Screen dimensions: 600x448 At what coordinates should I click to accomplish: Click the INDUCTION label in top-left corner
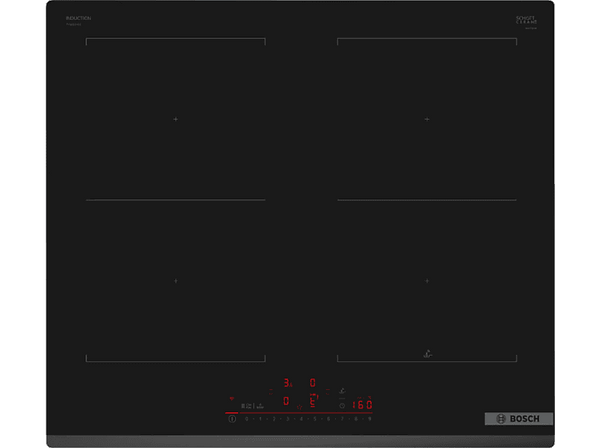click(79, 19)
